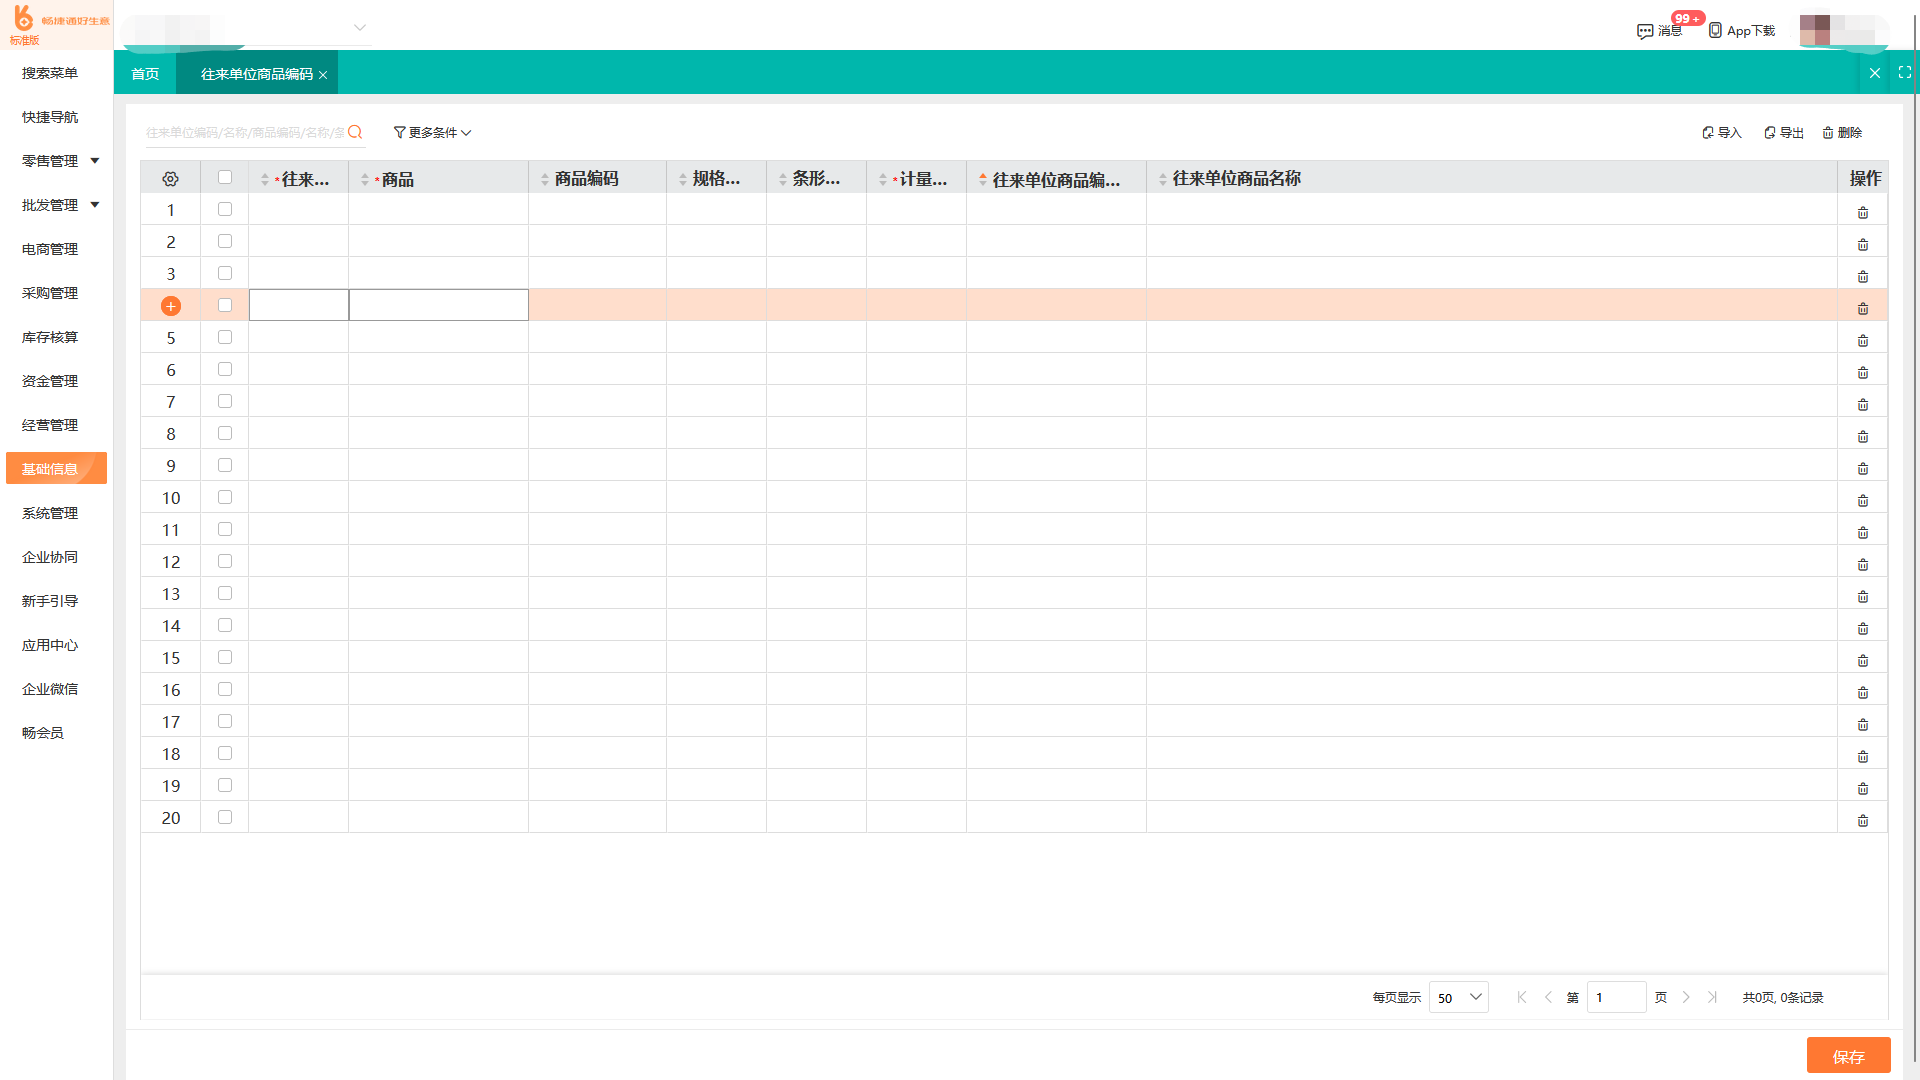Open the 往来单位商品编码 tab
The width and height of the screenshot is (1920, 1080).
click(255, 74)
